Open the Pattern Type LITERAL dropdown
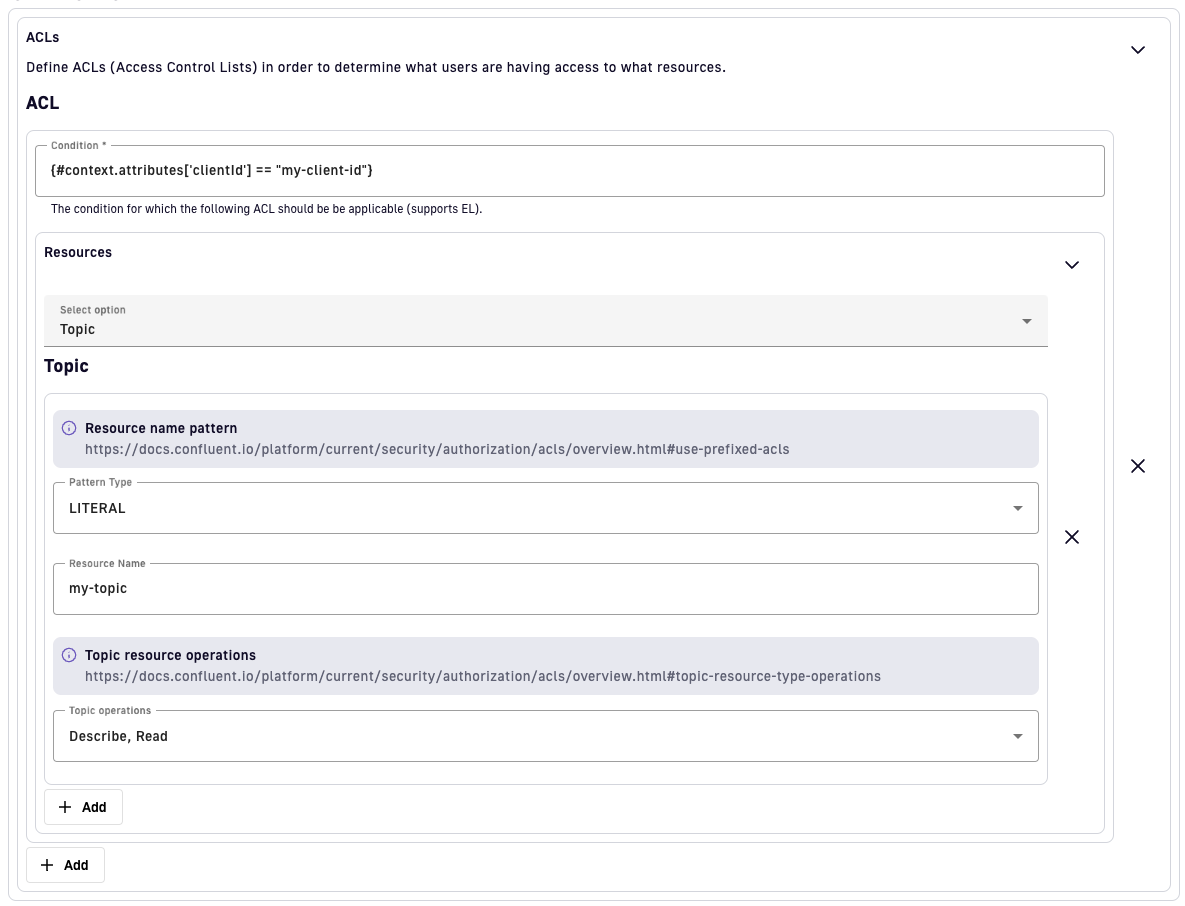 [545, 507]
